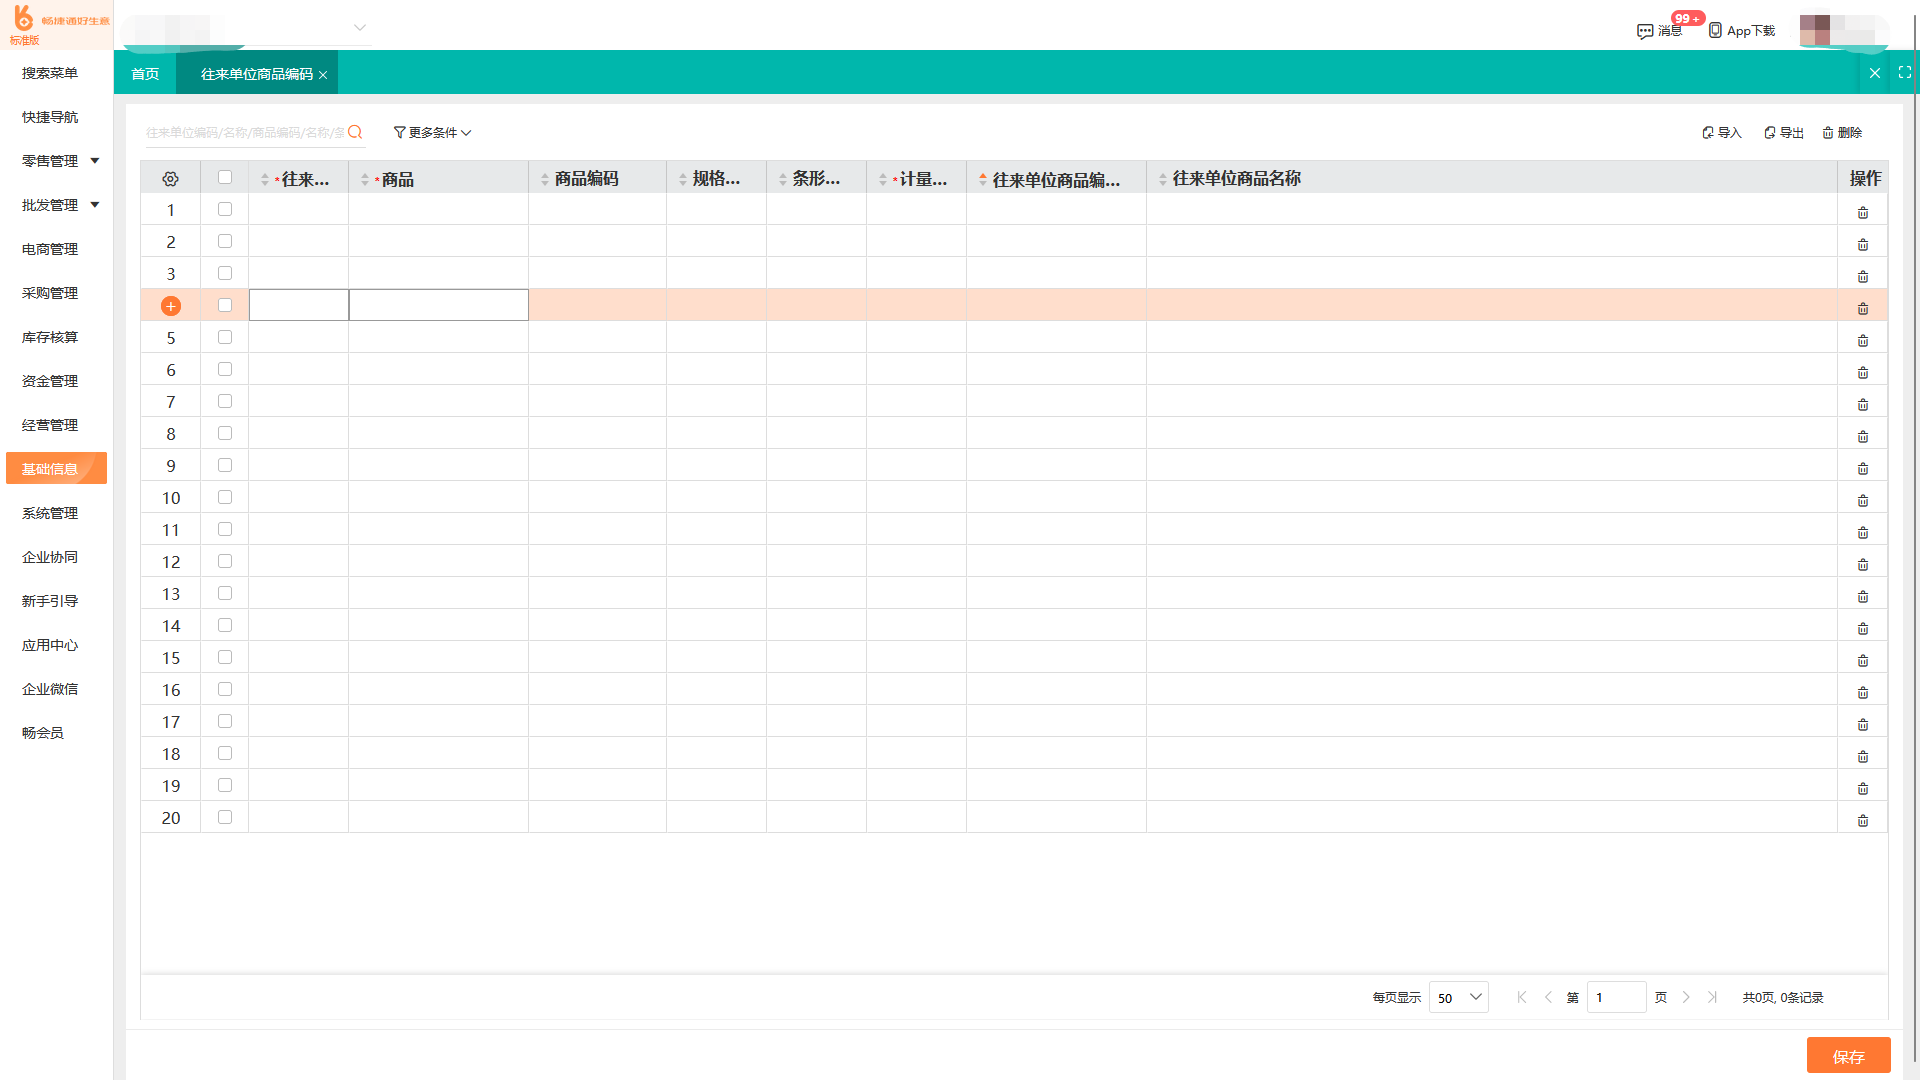Viewport: 1920px width, 1080px height.
Task: Expand 更多条件 filter dropdown
Action: (x=431, y=132)
